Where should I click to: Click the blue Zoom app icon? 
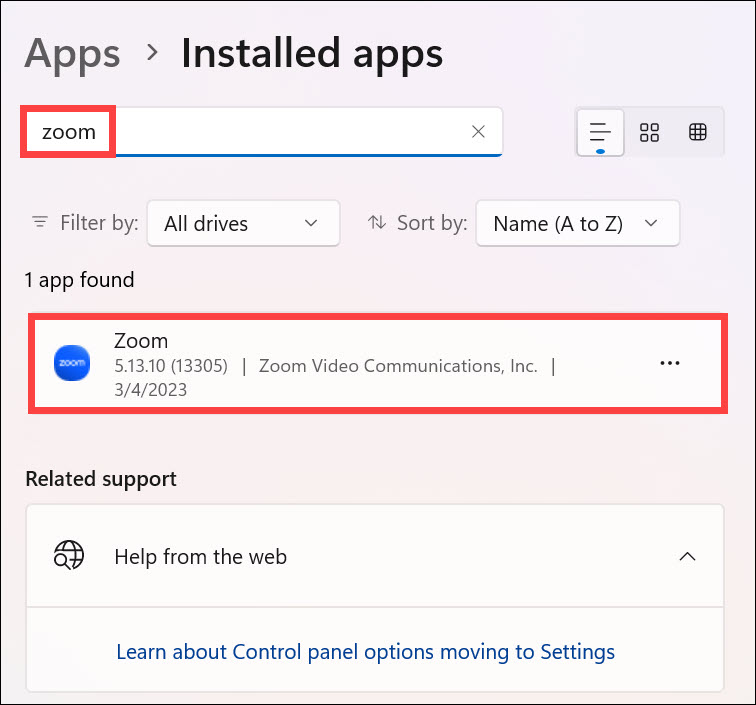coord(72,363)
